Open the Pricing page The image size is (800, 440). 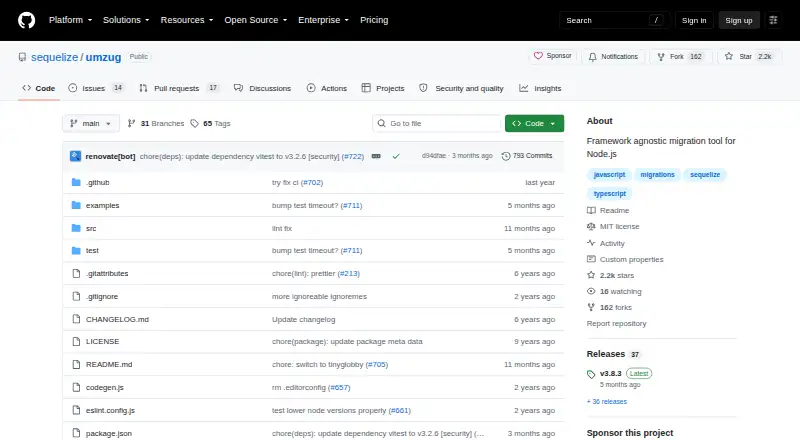(374, 20)
